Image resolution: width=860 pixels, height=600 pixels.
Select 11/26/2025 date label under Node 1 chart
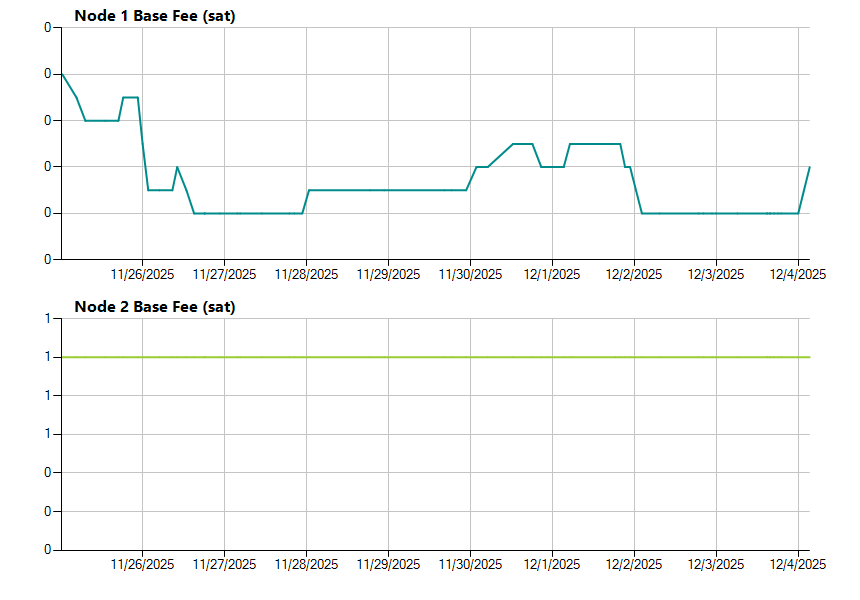142,274
